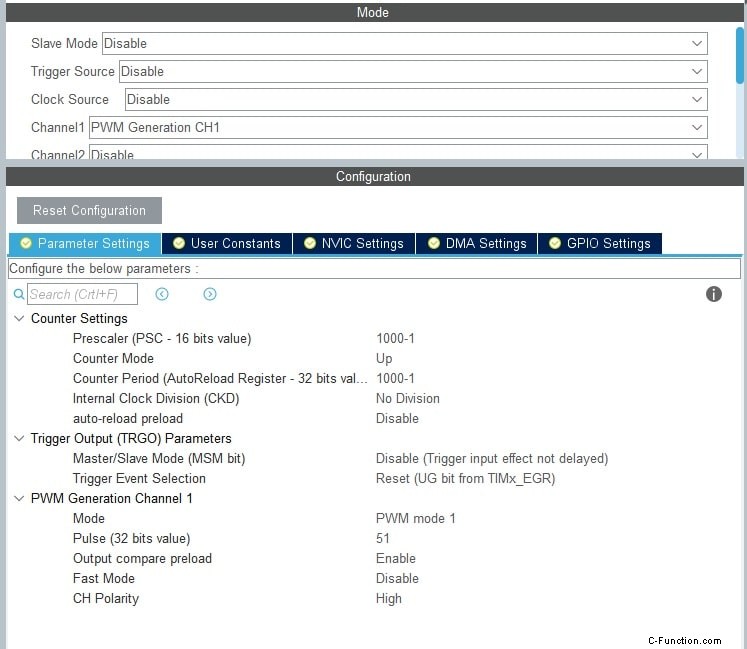Switch to the NVIC Settings tab
The width and height of the screenshot is (747, 649).
tap(354, 243)
